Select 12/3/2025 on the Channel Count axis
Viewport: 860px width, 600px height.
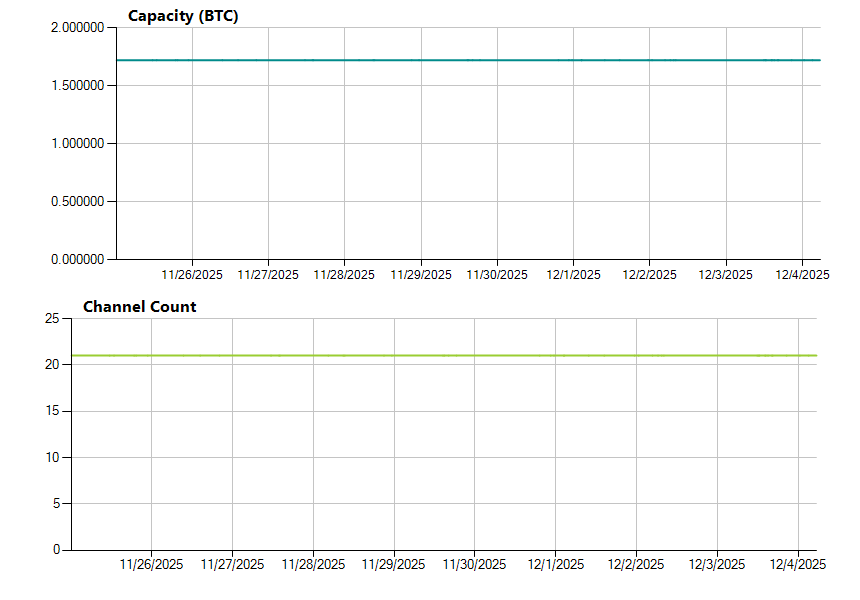coord(717,565)
